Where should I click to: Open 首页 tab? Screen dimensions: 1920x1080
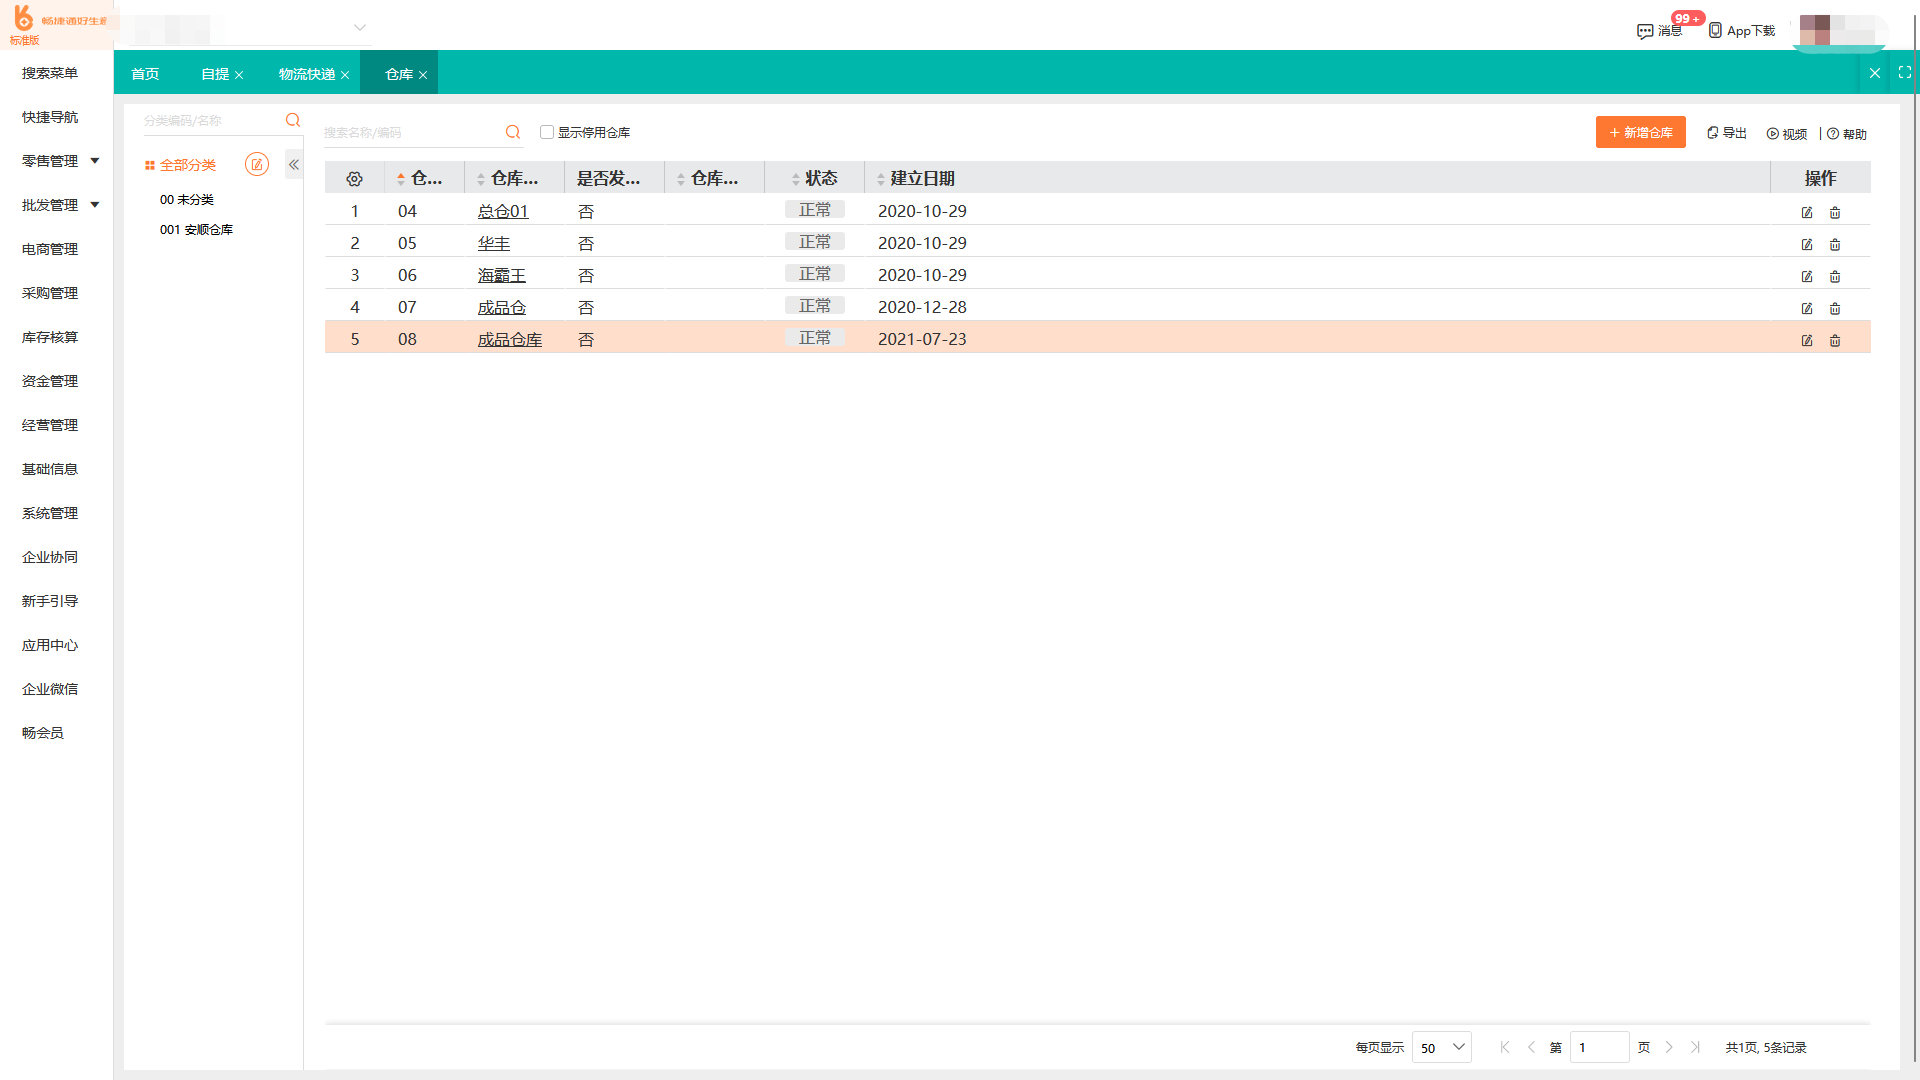tap(144, 74)
